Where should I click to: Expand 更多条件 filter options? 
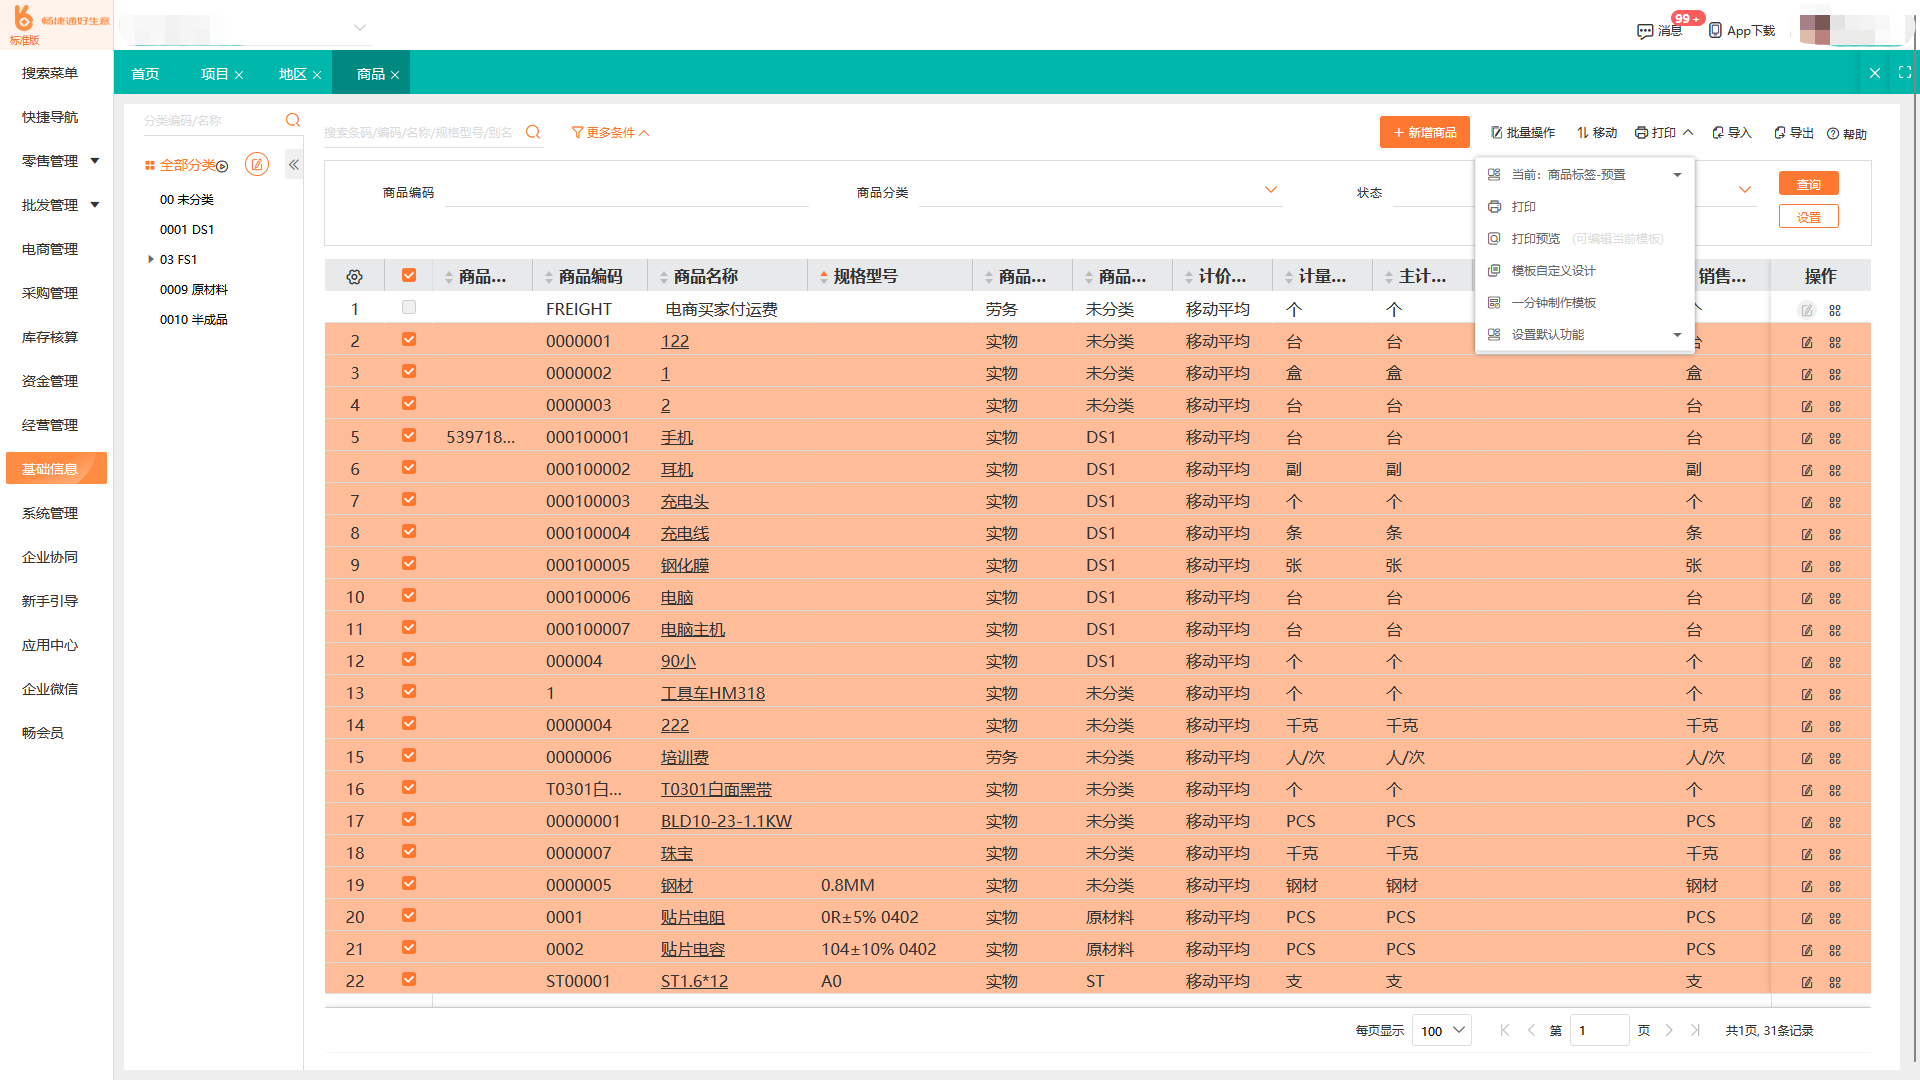tap(611, 132)
